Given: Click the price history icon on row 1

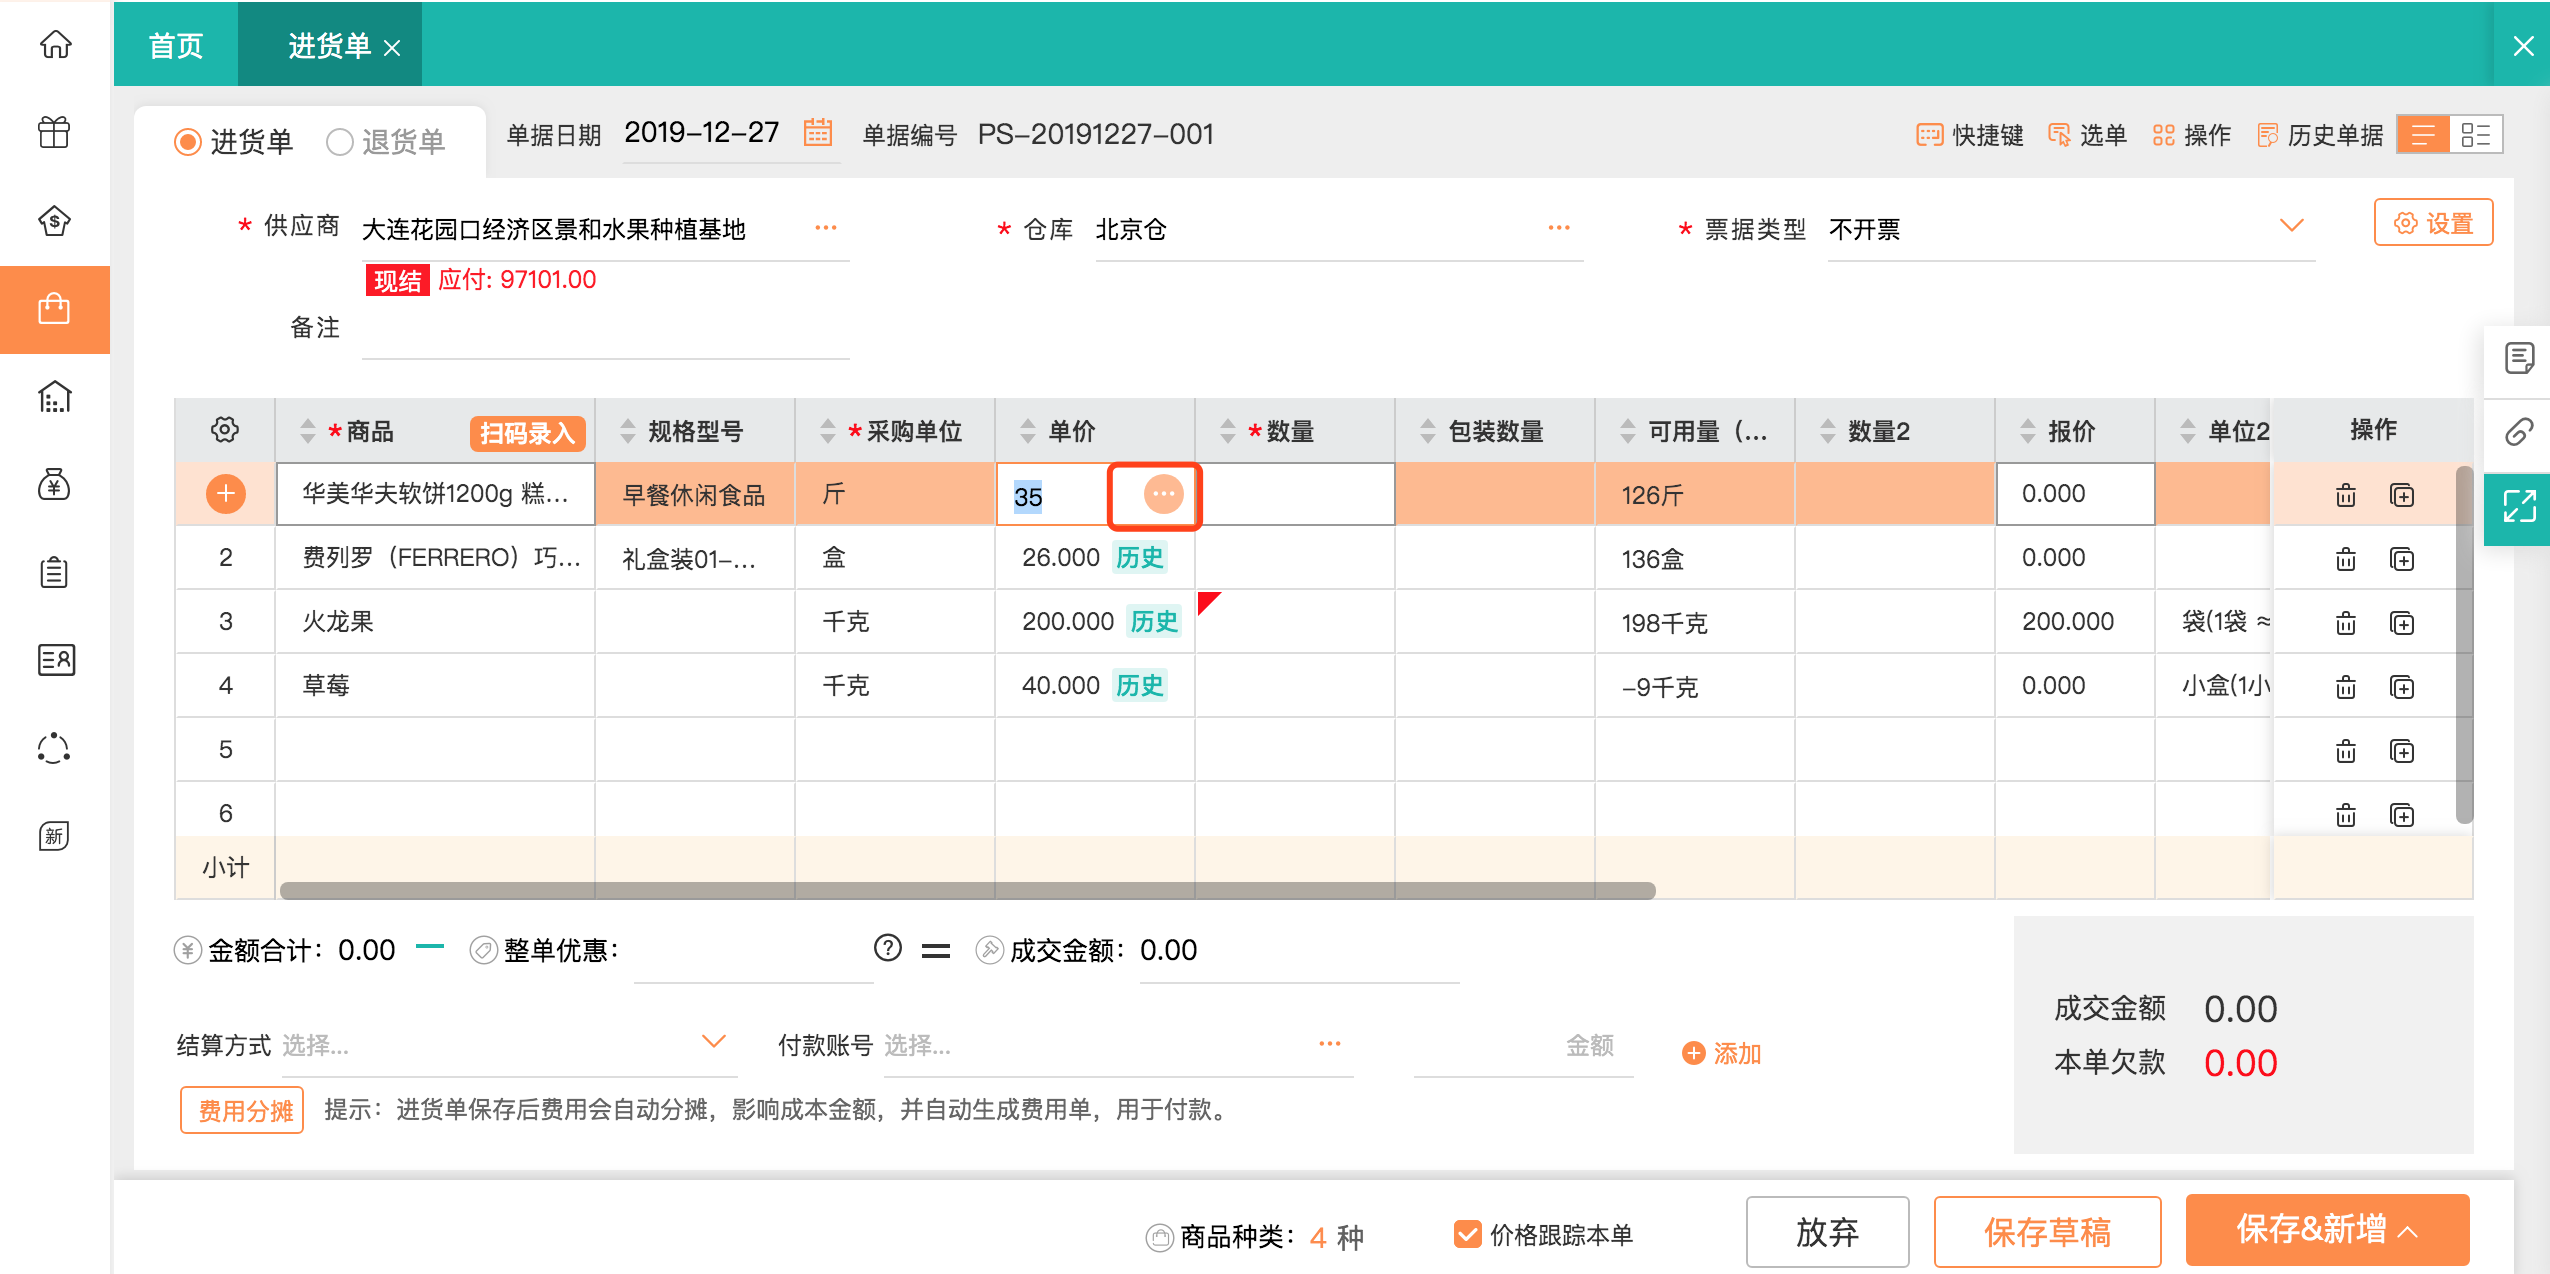Looking at the screenshot, I should [x=1161, y=495].
